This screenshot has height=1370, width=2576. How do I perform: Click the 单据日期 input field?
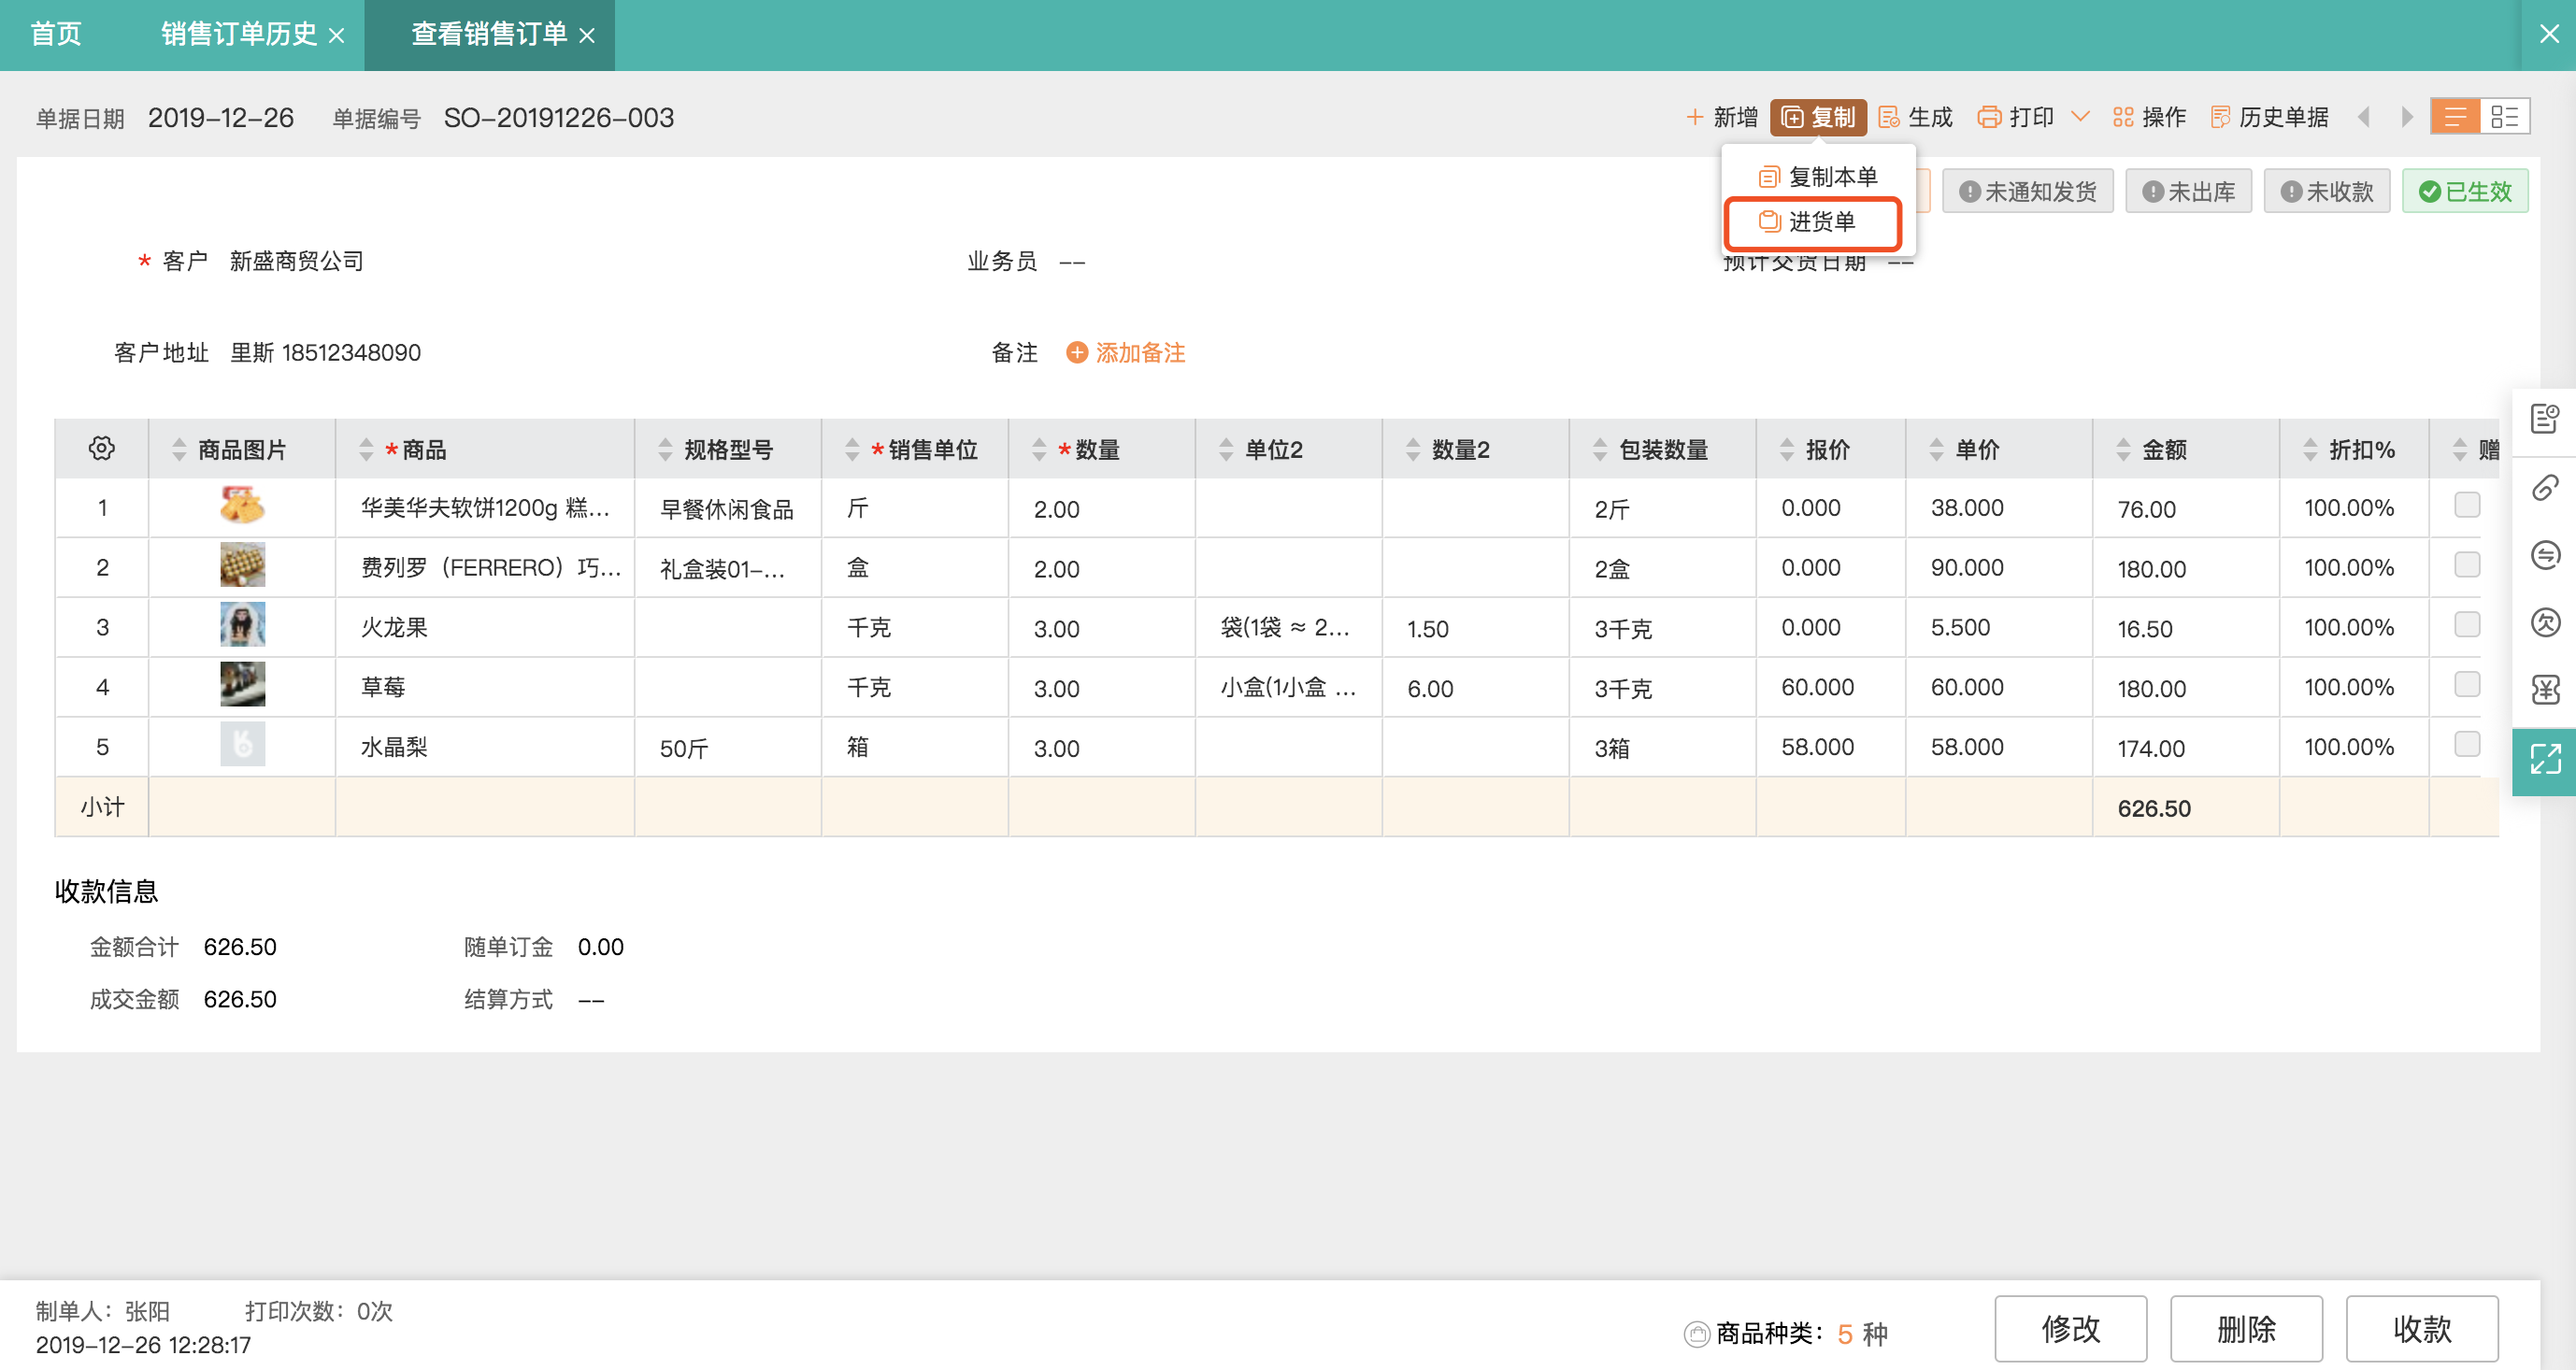point(222,118)
